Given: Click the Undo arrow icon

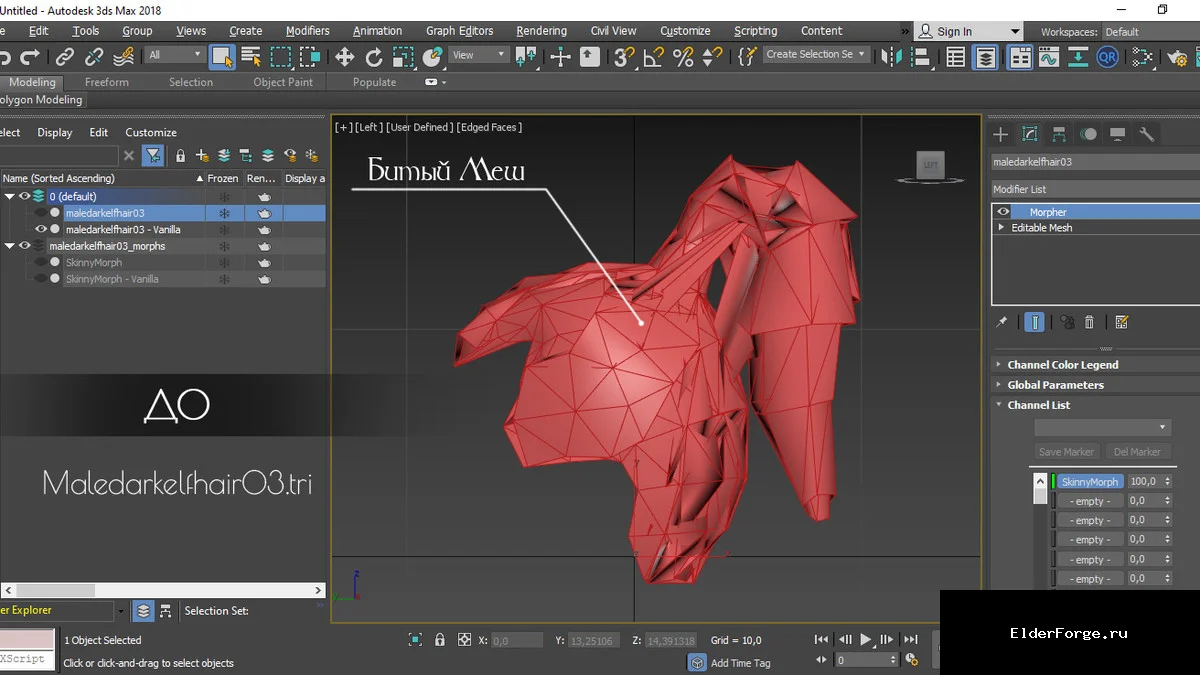Looking at the screenshot, I should [x=5, y=57].
